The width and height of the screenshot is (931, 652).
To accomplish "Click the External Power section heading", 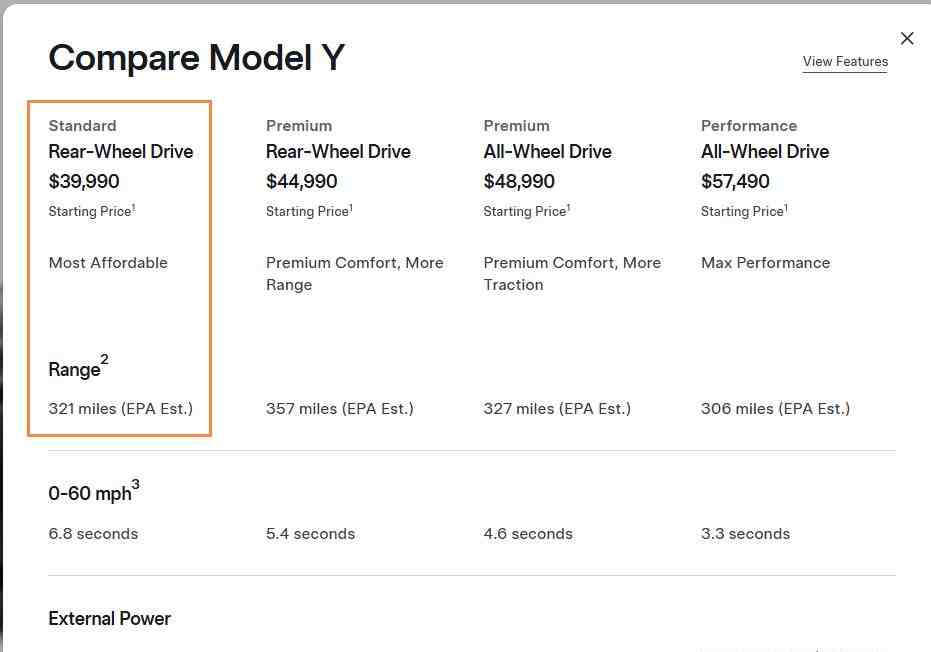I will click(x=109, y=619).
